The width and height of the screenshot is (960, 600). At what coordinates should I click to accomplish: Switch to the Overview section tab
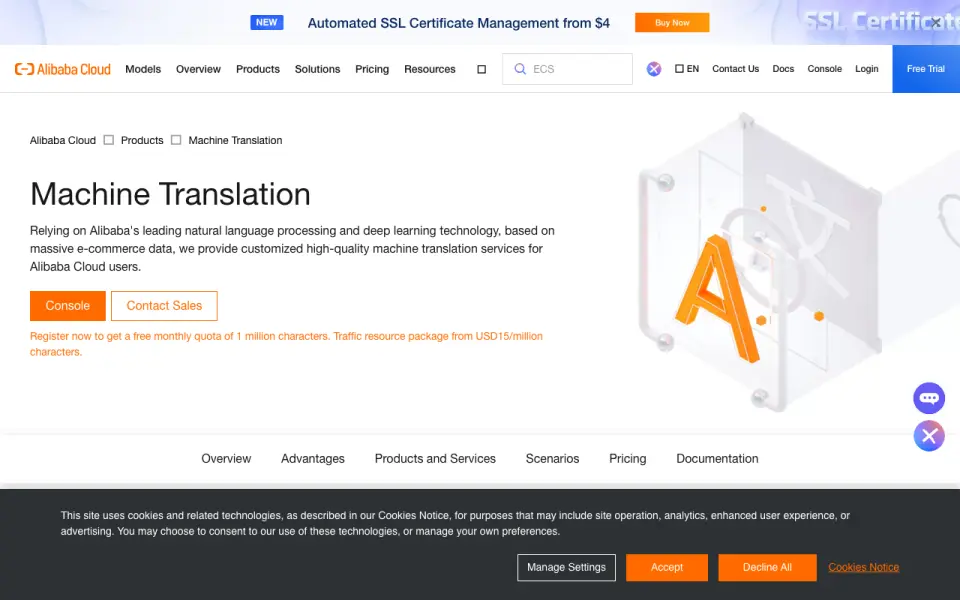click(226, 459)
